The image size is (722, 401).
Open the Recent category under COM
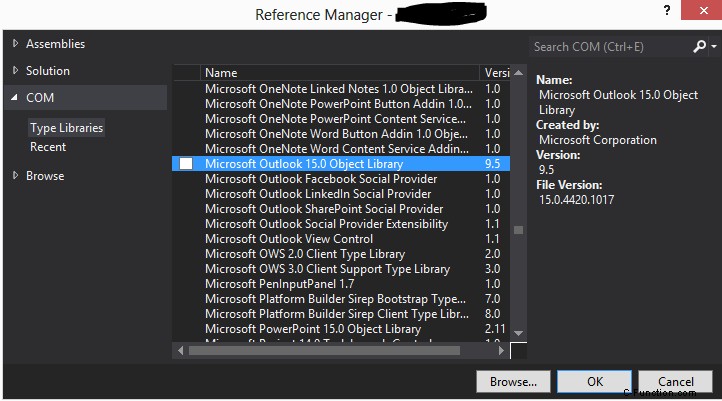click(x=48, y=147)
